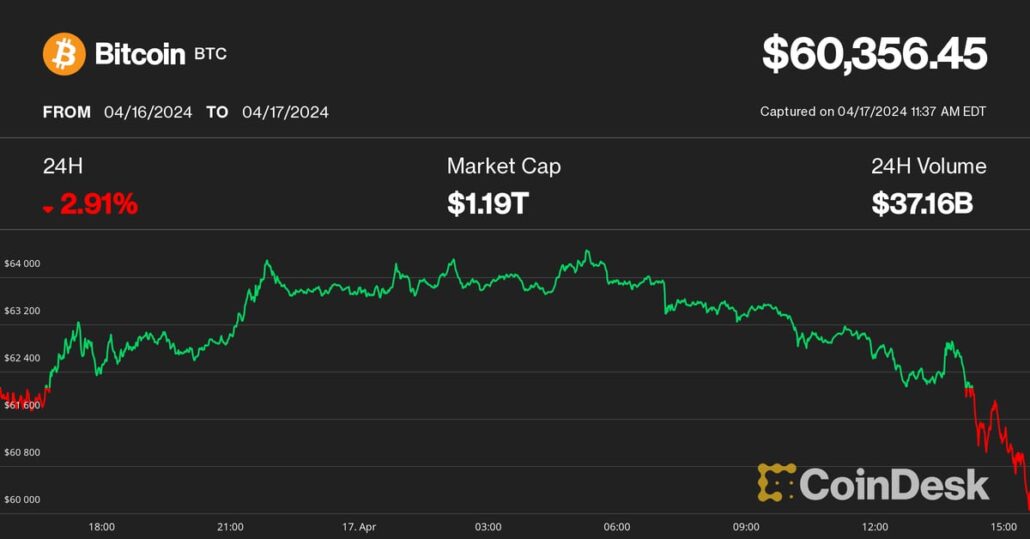Click the CoinDesk watermark logo icon

[x=776, y=482]
